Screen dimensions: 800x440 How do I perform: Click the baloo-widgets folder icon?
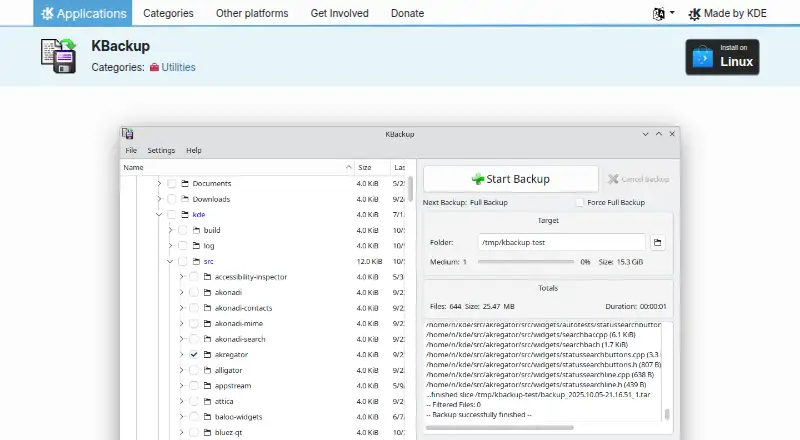click(207, 417)
